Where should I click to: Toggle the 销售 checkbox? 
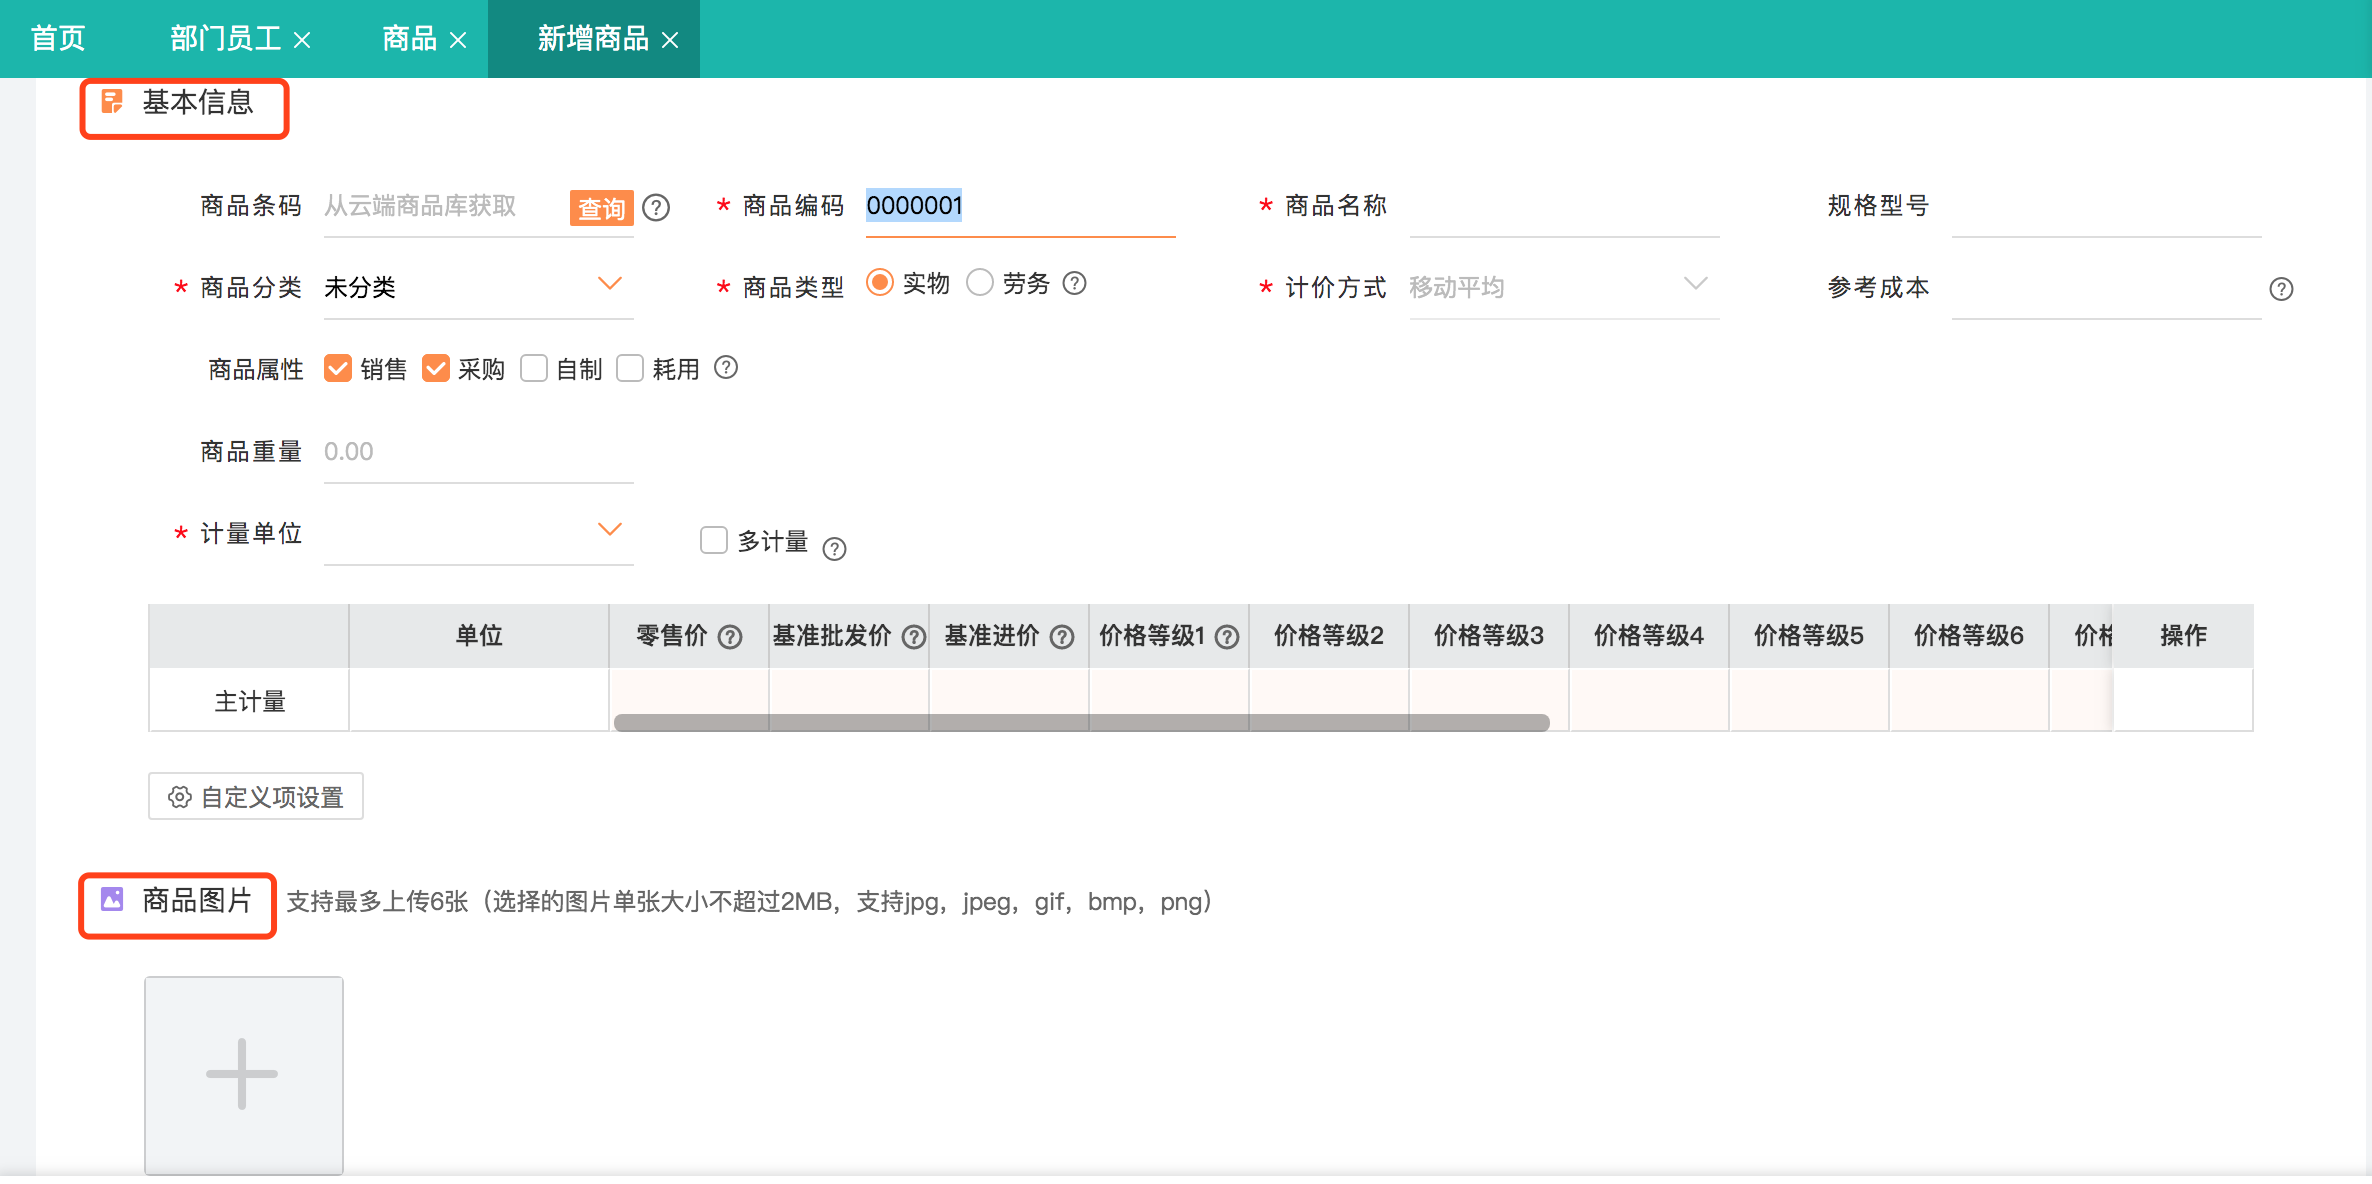point(340,367)
